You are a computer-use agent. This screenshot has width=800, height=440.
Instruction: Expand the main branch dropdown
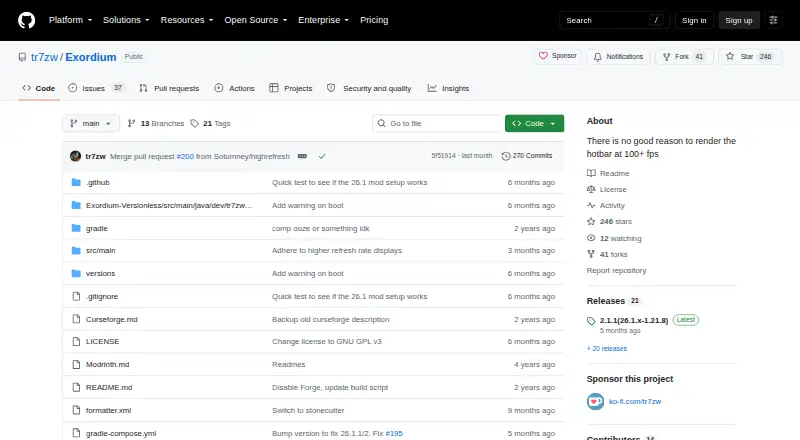coord(91,124)
